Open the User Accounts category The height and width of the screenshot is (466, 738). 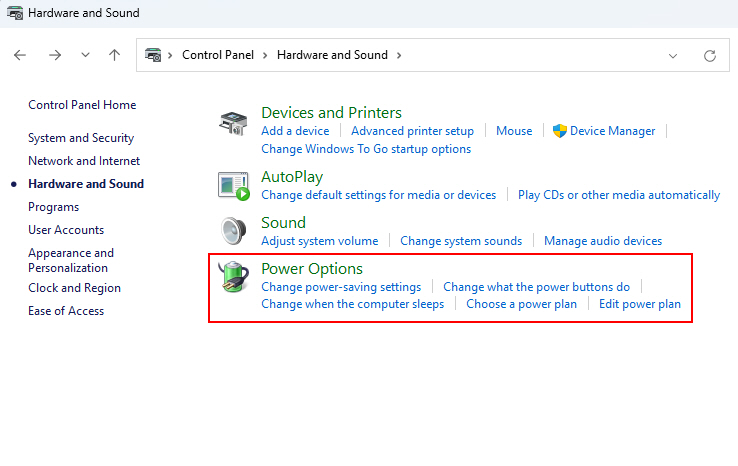pos(66,230)
